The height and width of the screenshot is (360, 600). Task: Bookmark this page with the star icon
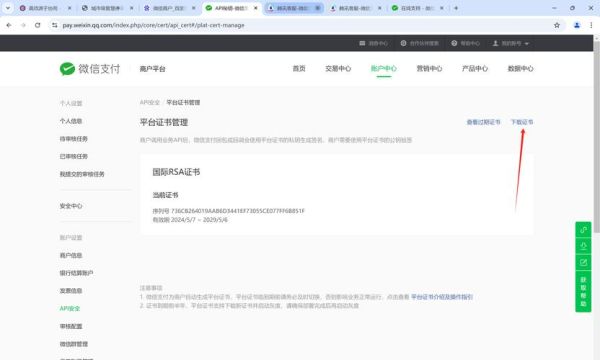(557, 25)
